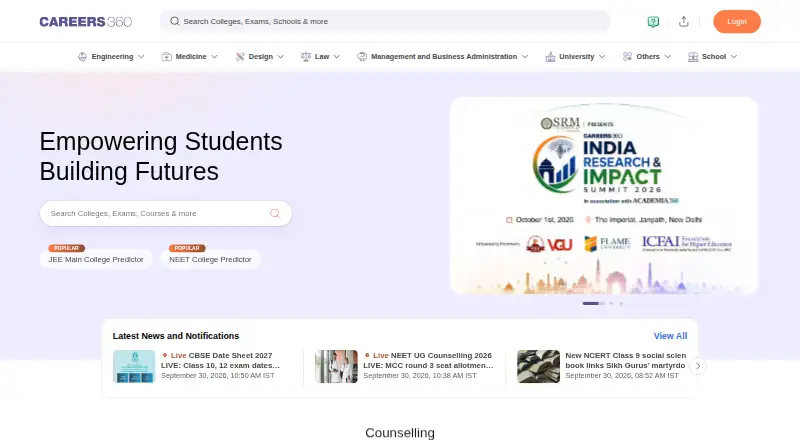Open the Engineering menu

point(111,57)
